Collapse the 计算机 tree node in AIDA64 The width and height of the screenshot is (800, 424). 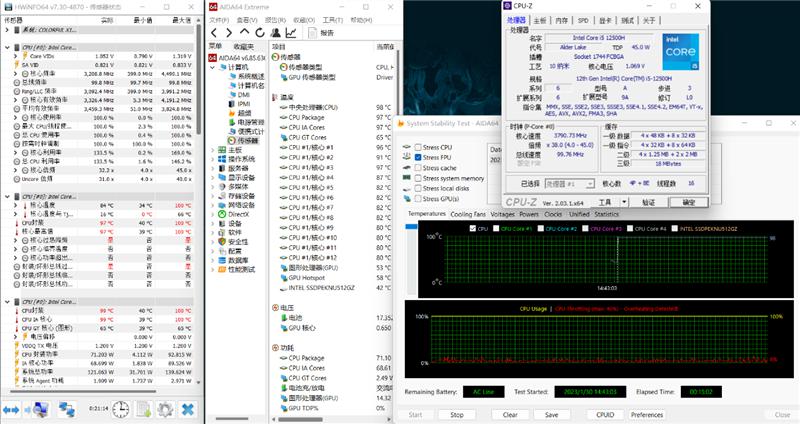213,67
